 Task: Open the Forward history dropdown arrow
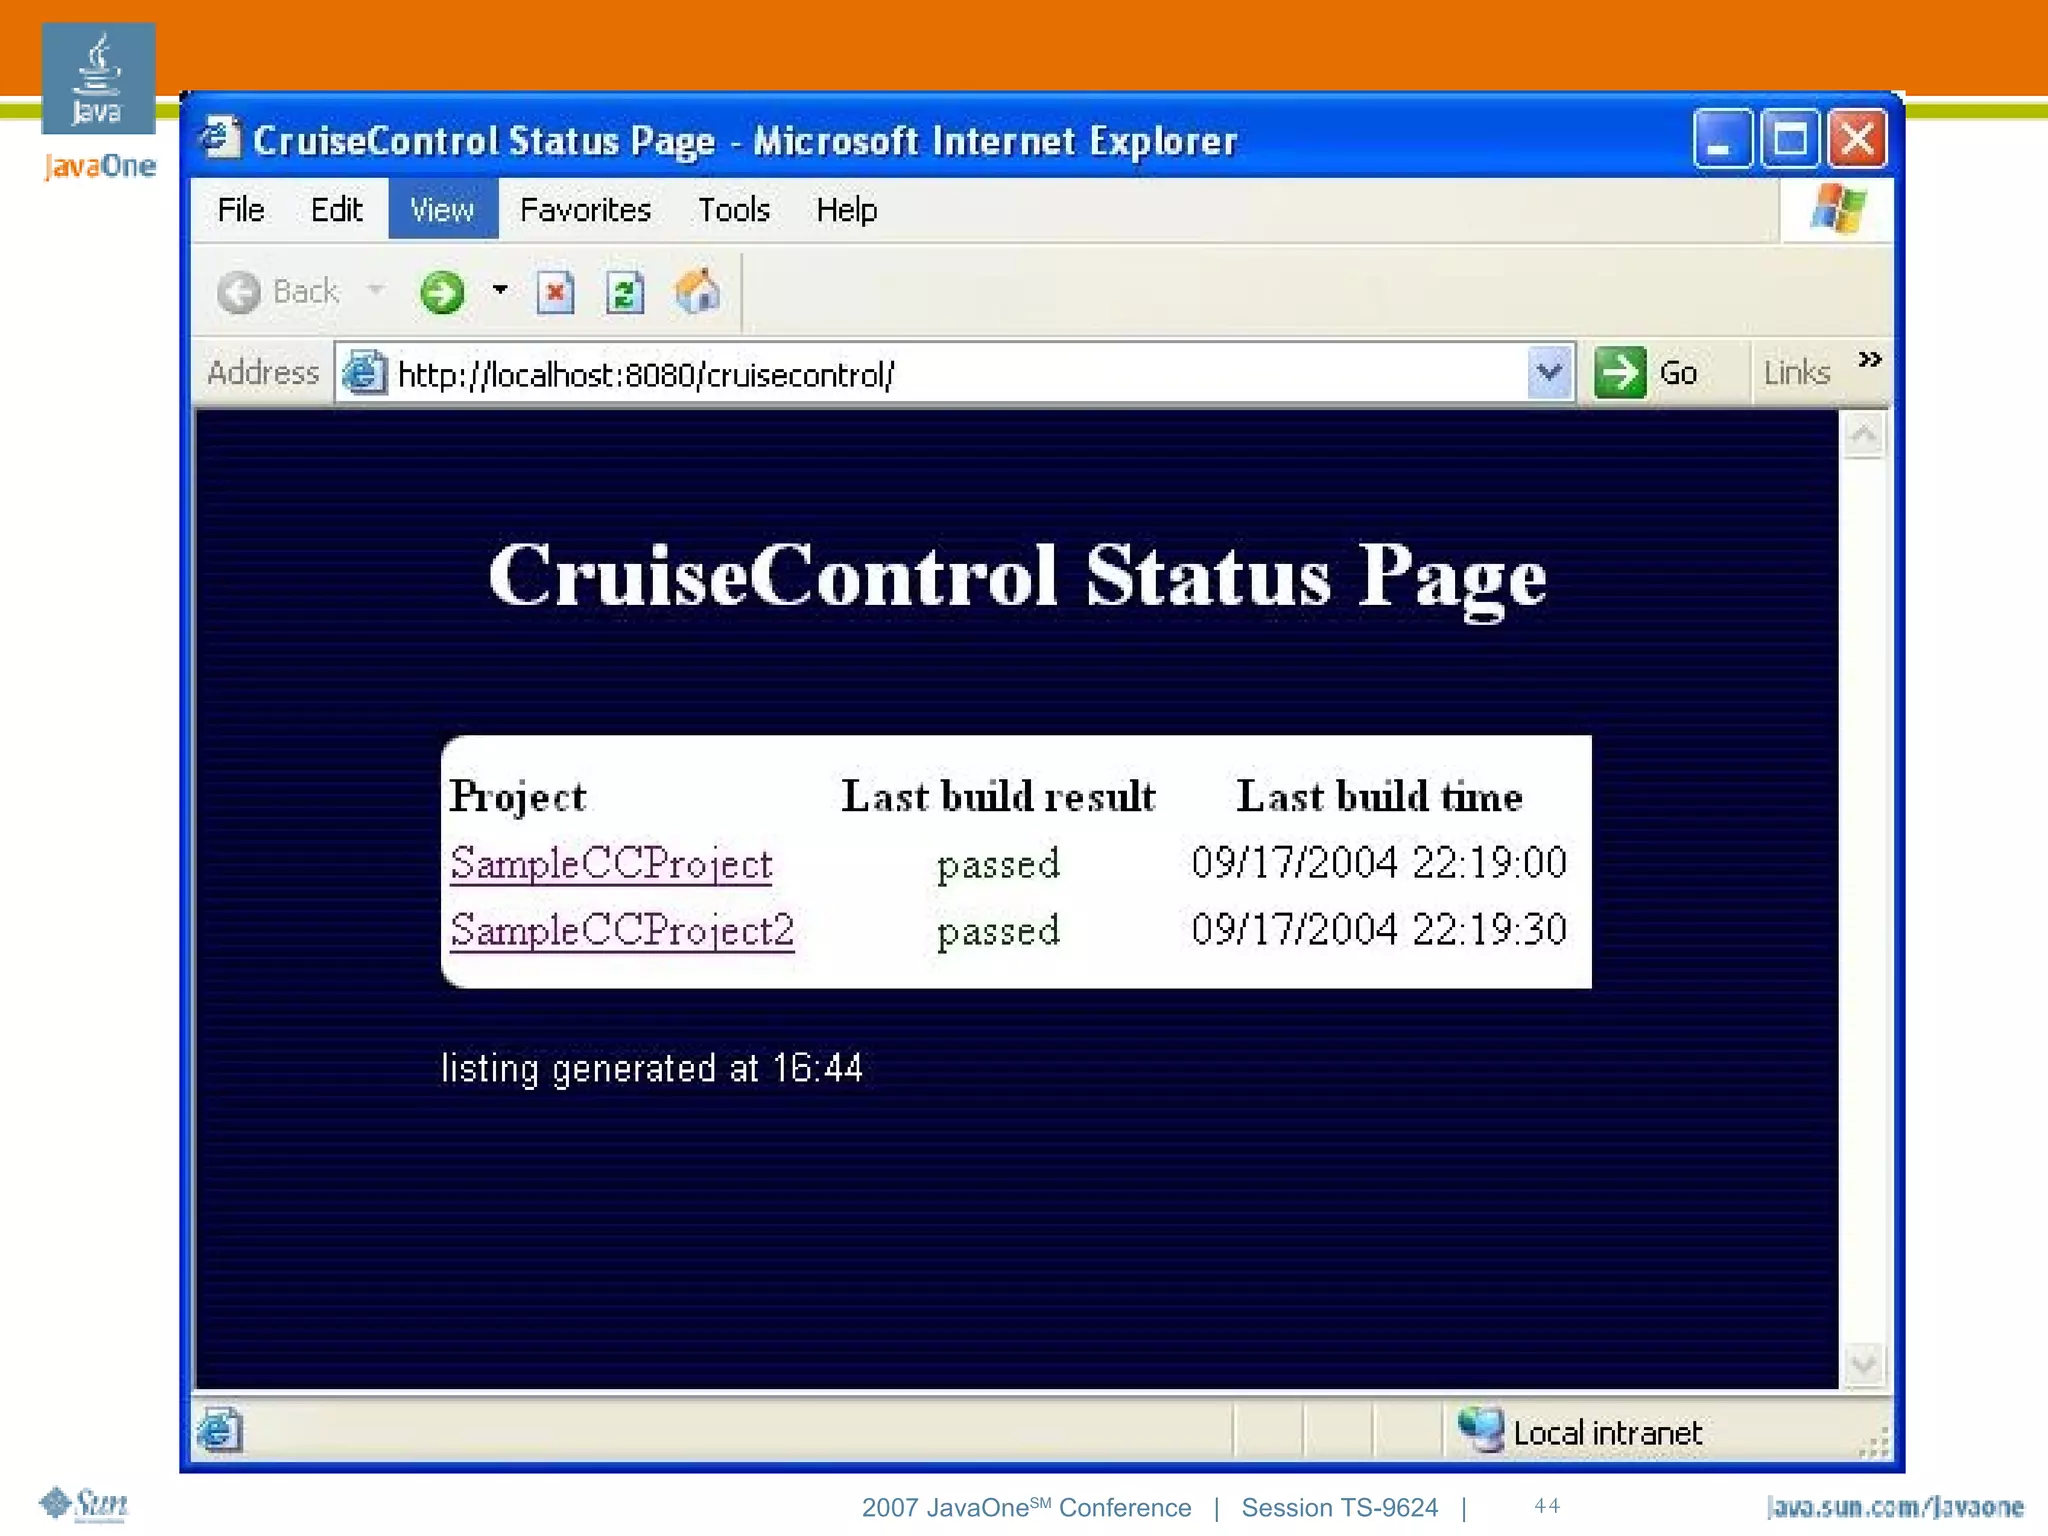[x=500, y=291]
